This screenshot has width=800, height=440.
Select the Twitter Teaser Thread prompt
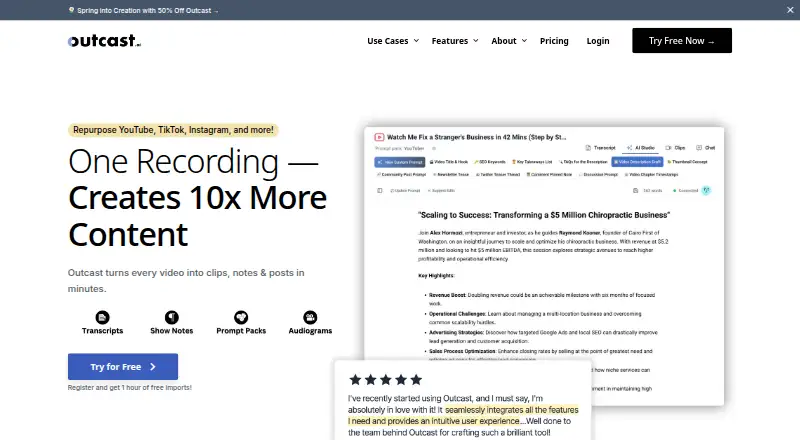pos(497,175)
